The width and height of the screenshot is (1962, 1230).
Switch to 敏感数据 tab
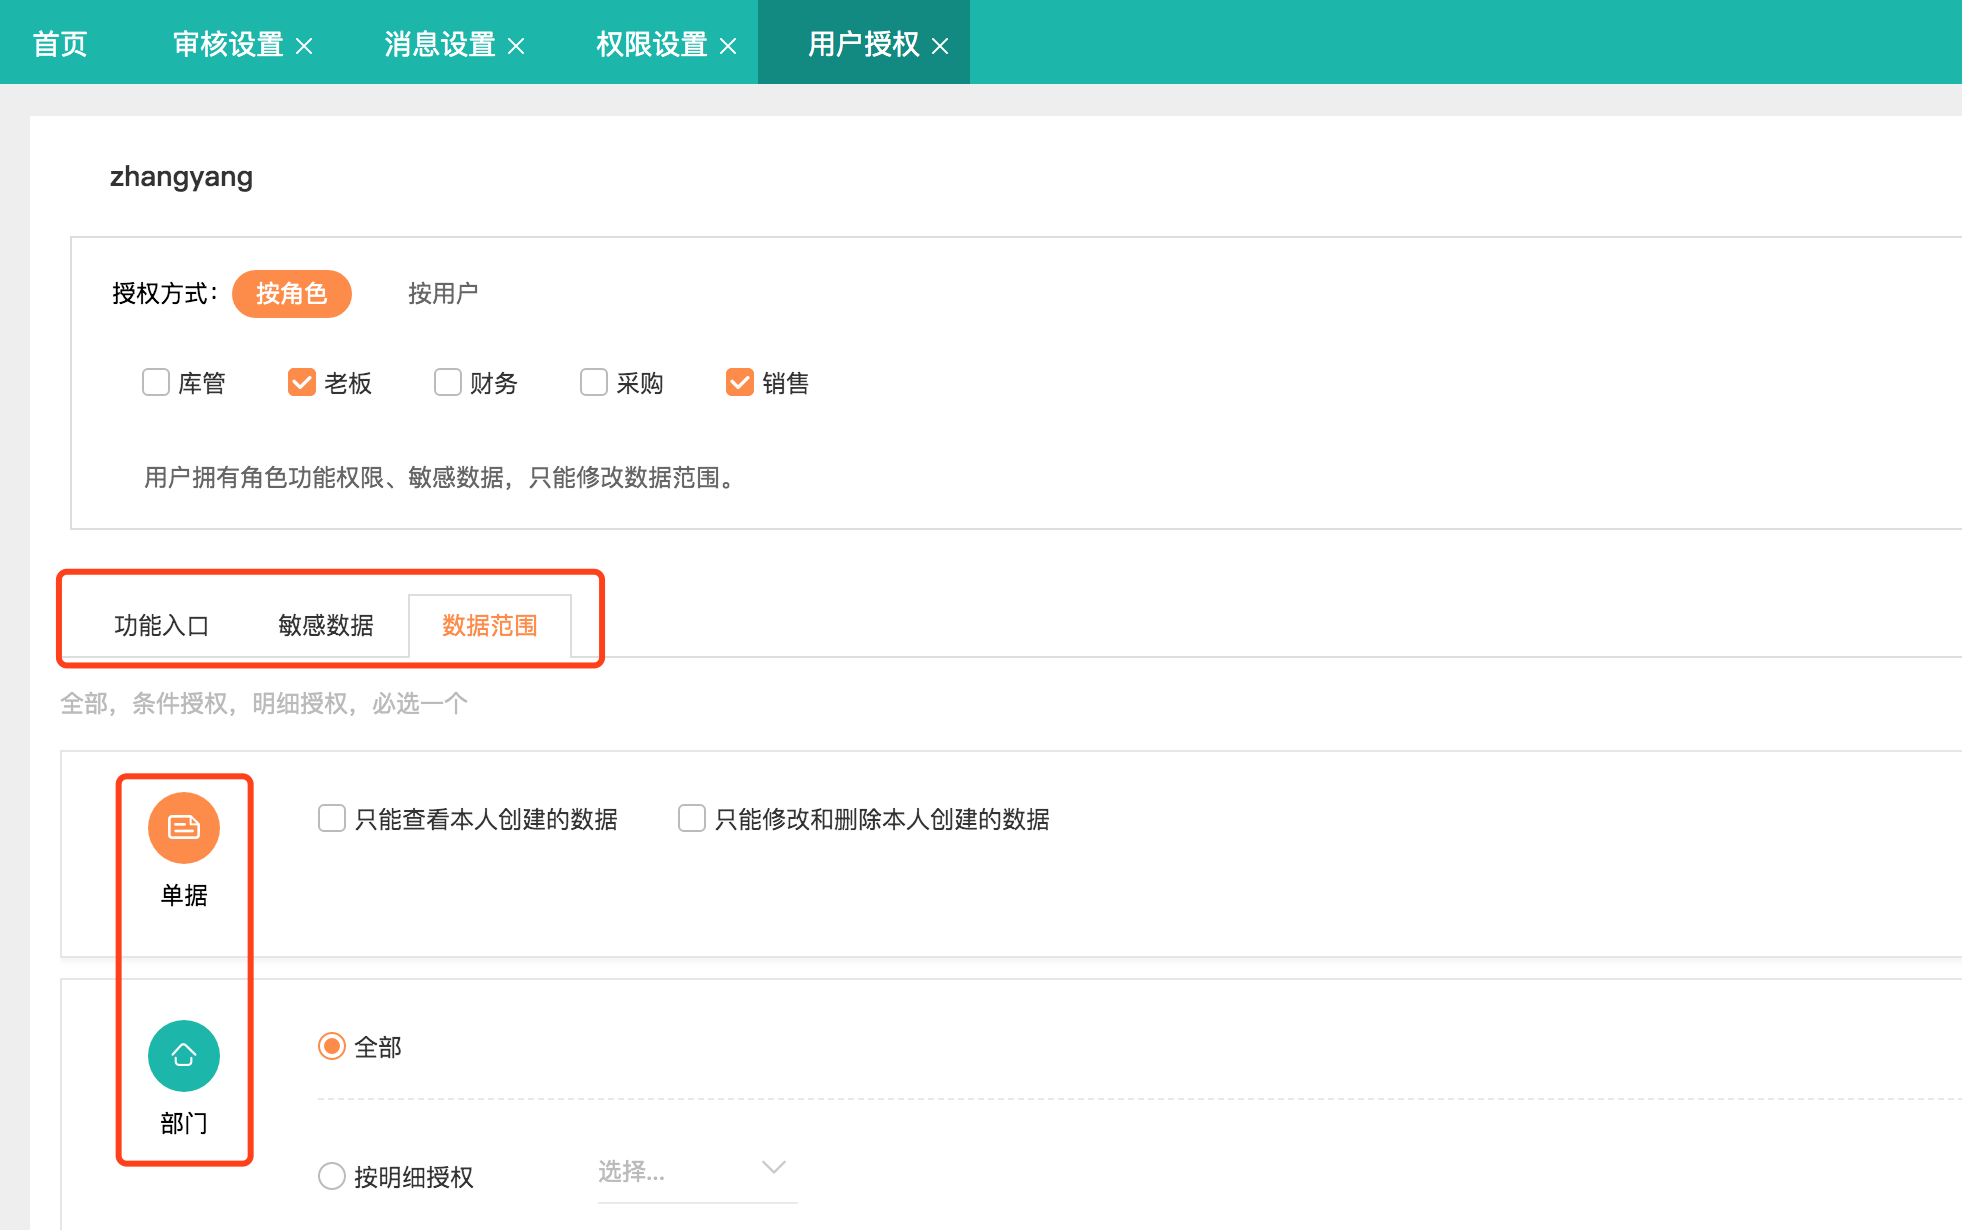pyautogui.click(x=323, y=624)
